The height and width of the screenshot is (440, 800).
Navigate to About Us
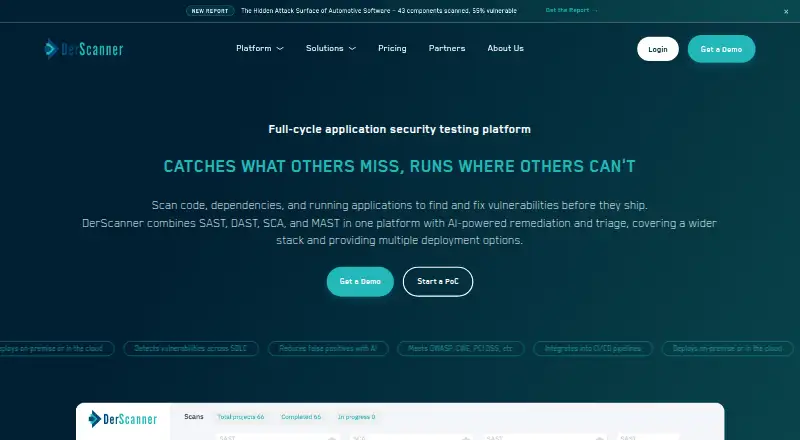point(505,48)
